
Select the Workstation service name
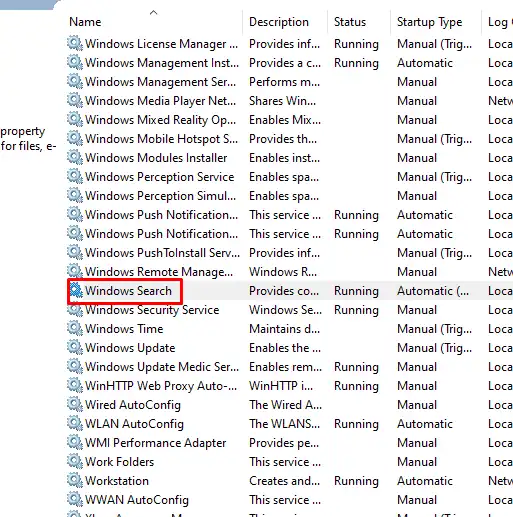coord(117,481)
